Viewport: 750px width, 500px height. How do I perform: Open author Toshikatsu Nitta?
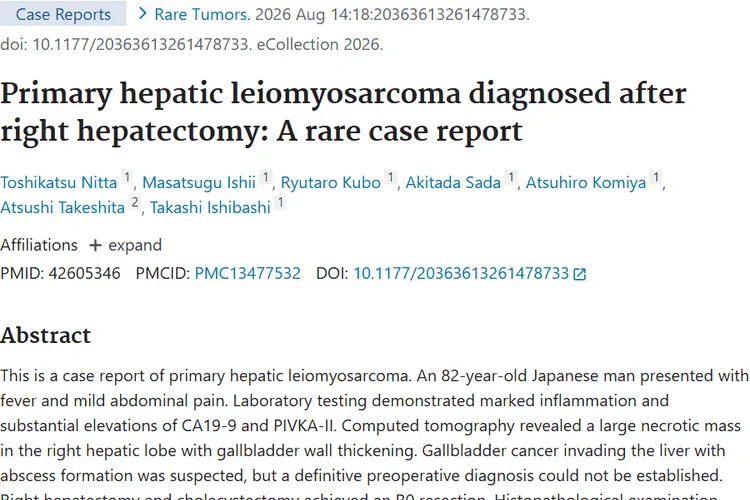59,182
